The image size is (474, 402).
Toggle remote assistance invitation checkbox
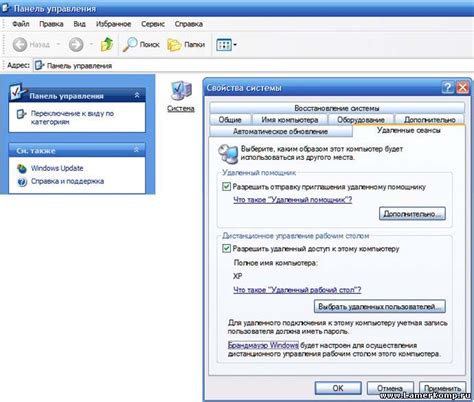click(226, 187)
